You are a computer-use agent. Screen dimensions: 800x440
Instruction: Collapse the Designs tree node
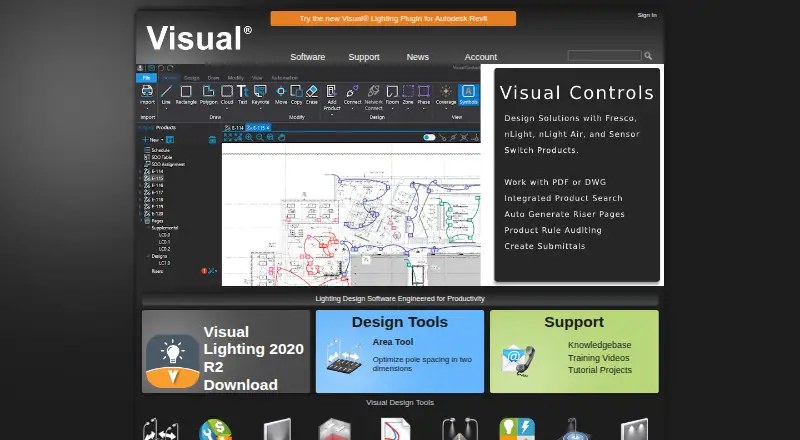click(148, 256)
